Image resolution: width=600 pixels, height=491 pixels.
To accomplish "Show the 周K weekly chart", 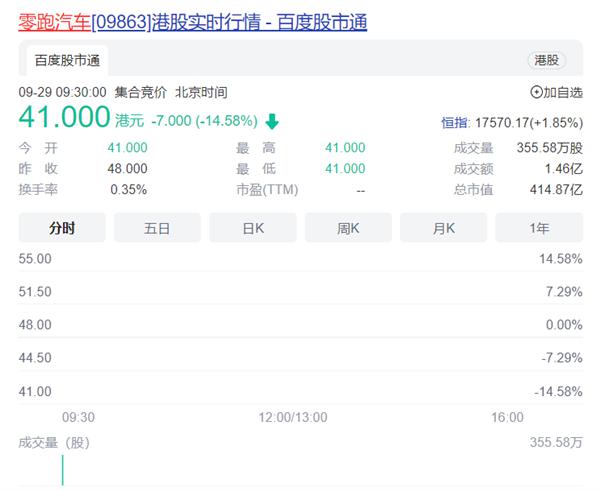I will coord(347,228).
